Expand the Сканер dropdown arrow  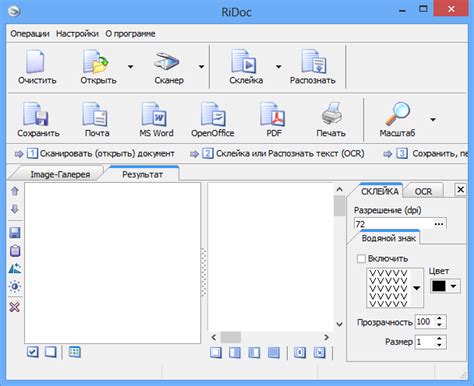pos(201,67)
